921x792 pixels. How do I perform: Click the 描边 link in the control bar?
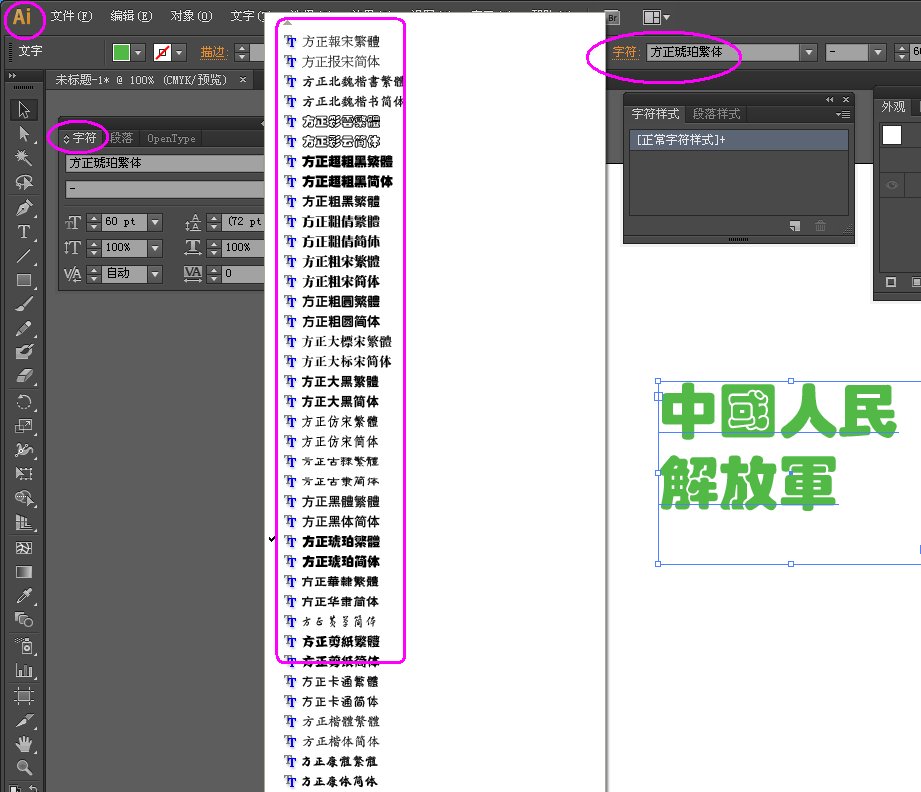point(213,51)
